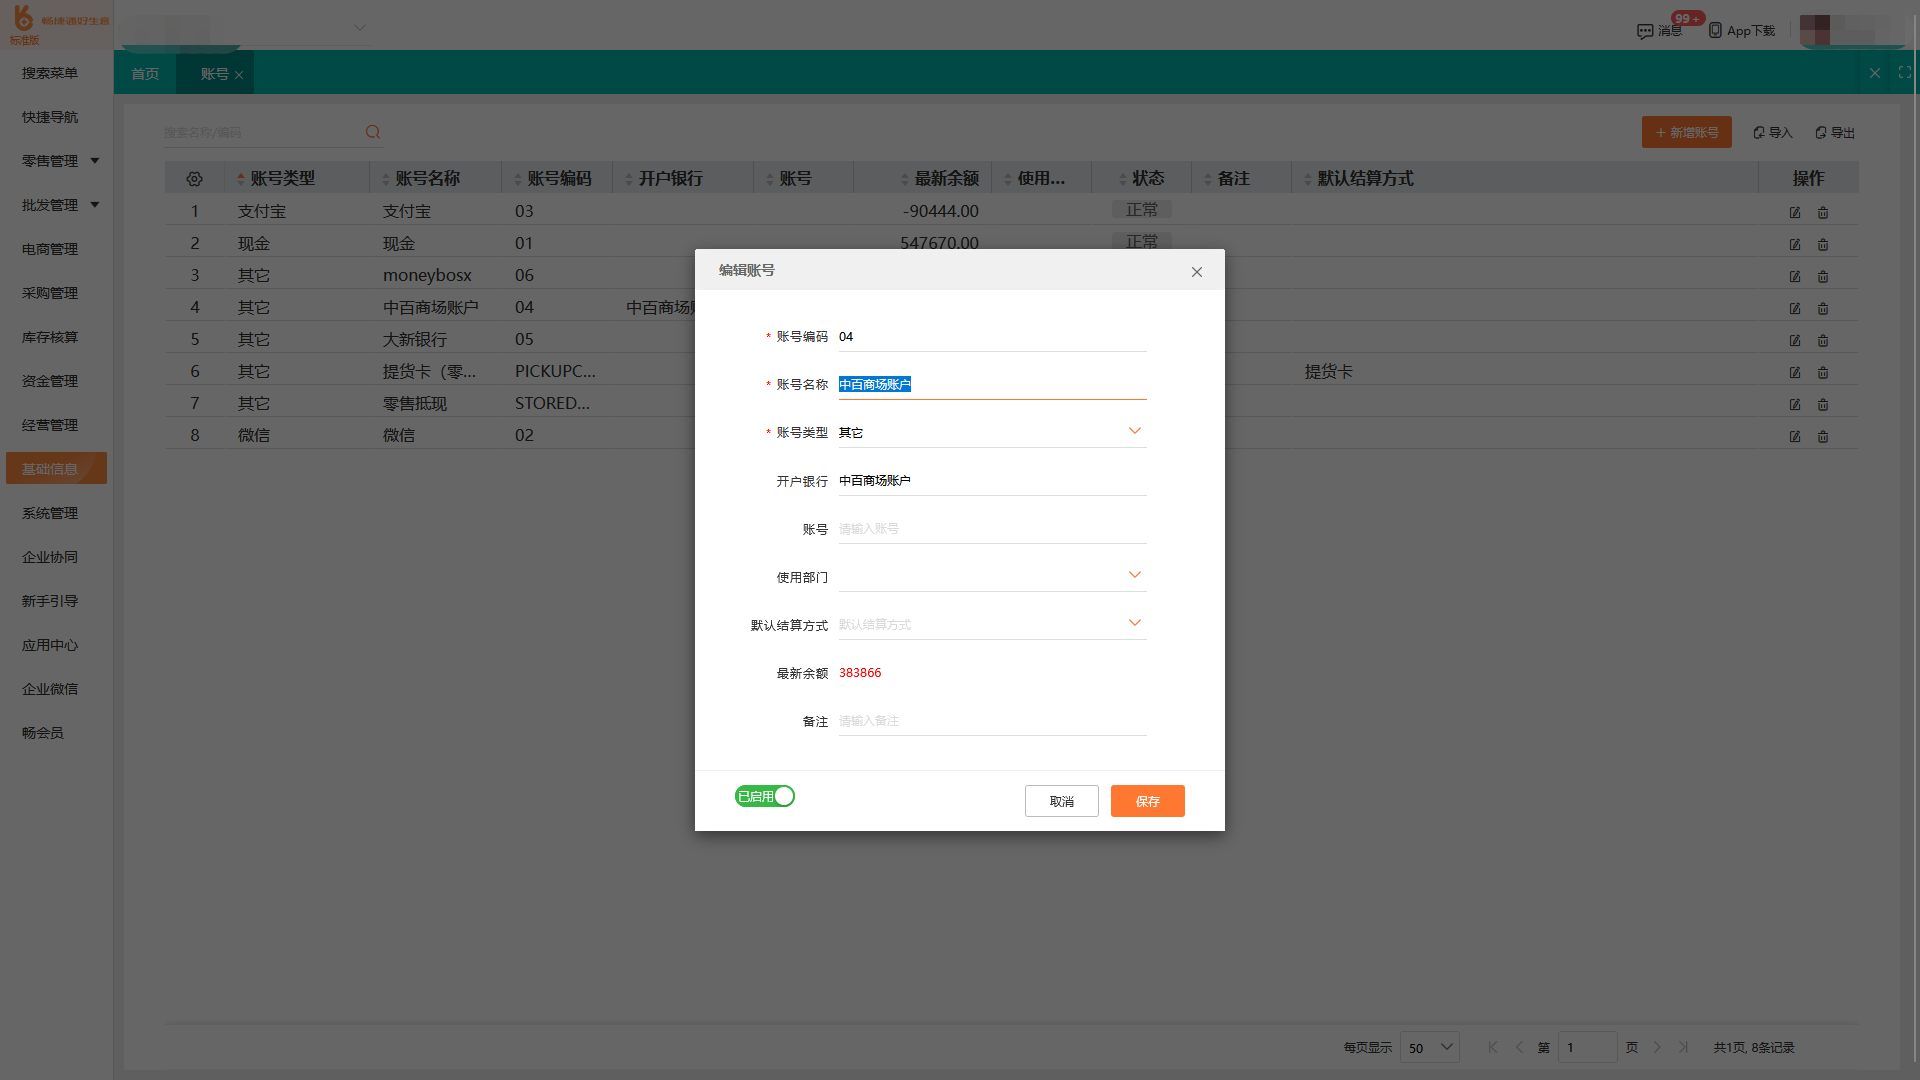Click the delete icon for row 7 零售抵批
Viewport: 1920px width, 1080px height.
click(x=1822, y=404)
